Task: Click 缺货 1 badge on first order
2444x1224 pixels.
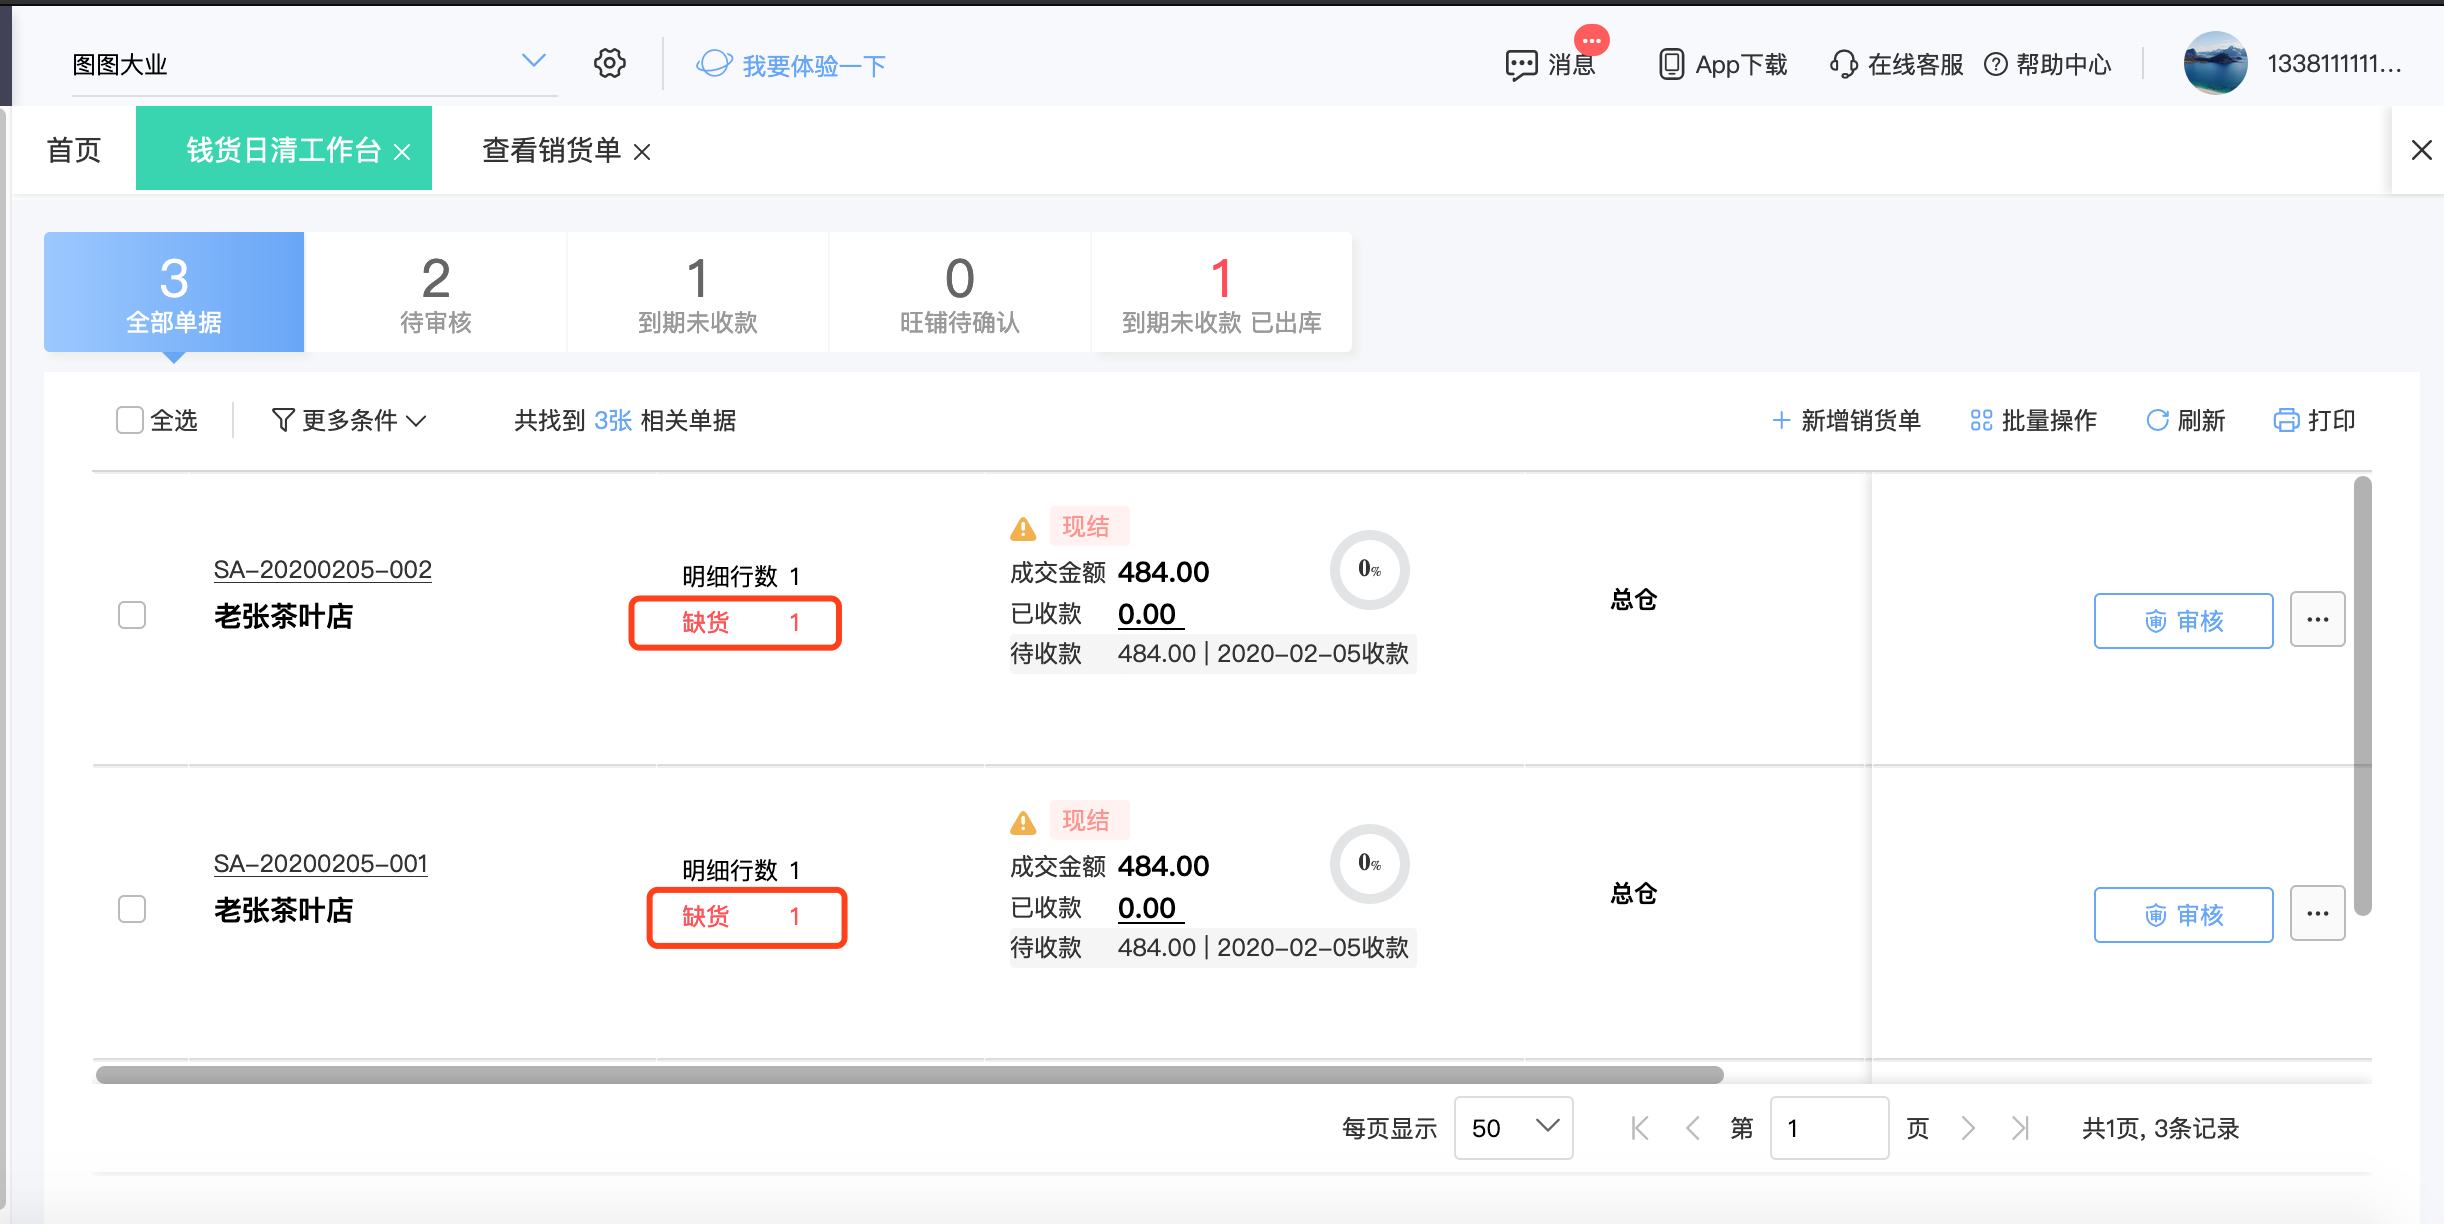Action: 744,623
